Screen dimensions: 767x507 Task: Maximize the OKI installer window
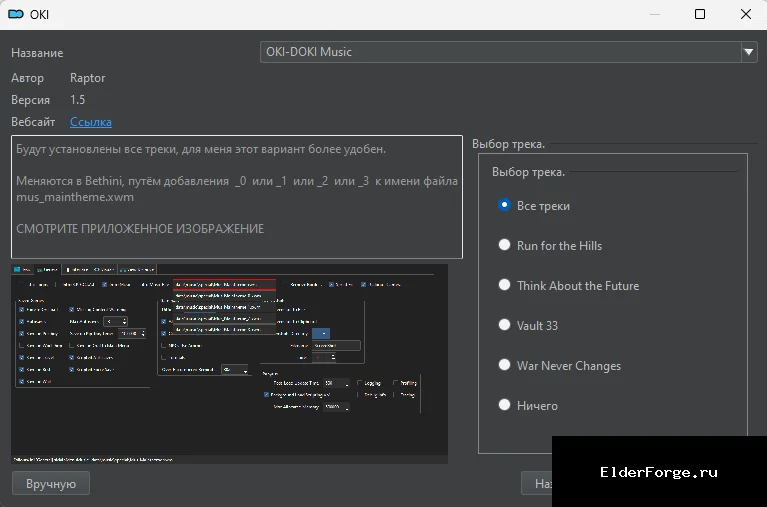click(700, 14)
